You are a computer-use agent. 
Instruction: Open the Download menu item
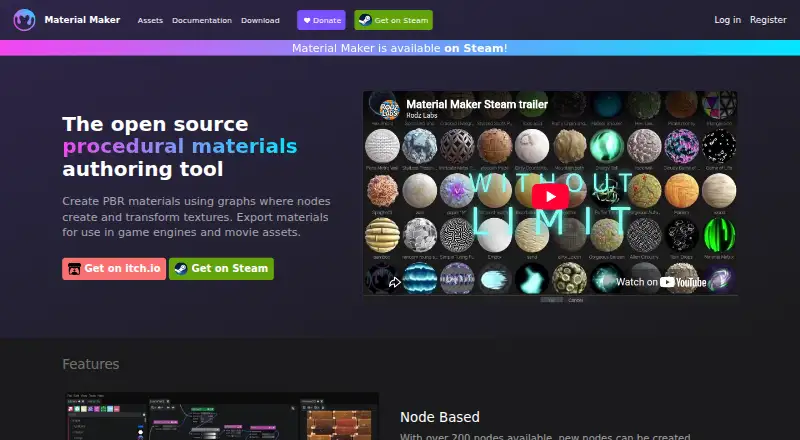pyautogui.click(x=260, y=20)
